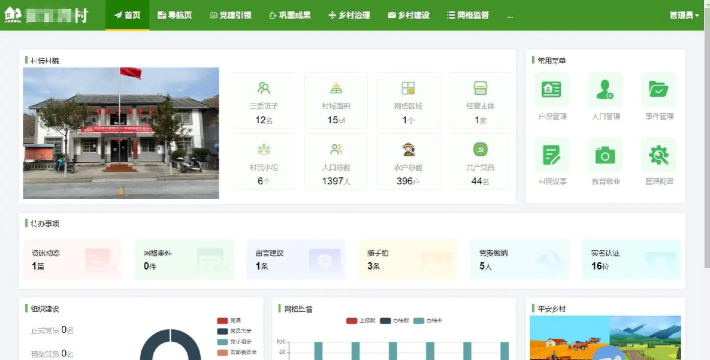Open the notepad-with-pencil shortcut icon
The height and width of the screenshot is (360, 710).
point(552,155)
